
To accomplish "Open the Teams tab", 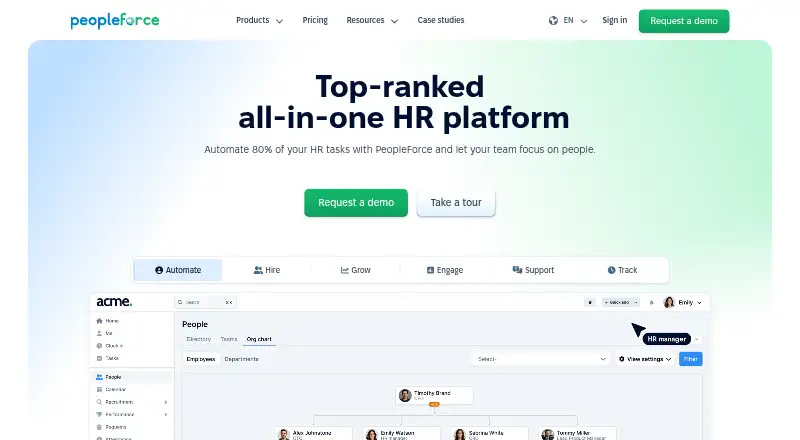I will (x=229, y=339).
